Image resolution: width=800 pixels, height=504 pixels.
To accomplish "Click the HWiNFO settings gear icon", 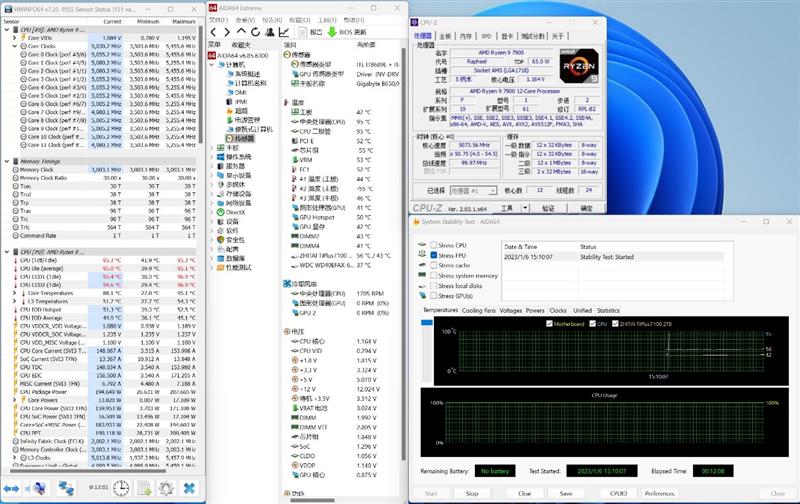I will tap(166, 488).
